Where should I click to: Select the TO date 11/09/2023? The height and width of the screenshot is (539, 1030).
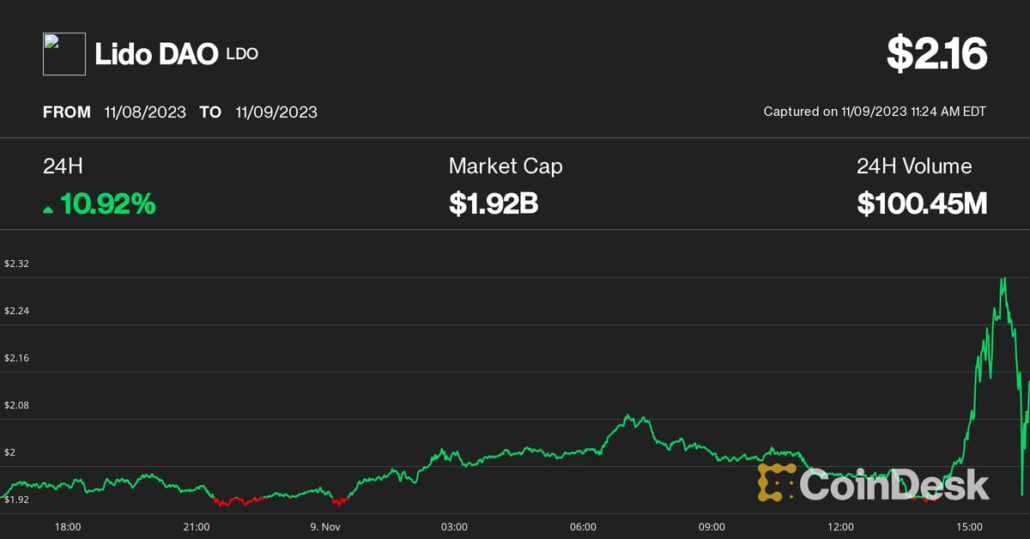(276, 112)
